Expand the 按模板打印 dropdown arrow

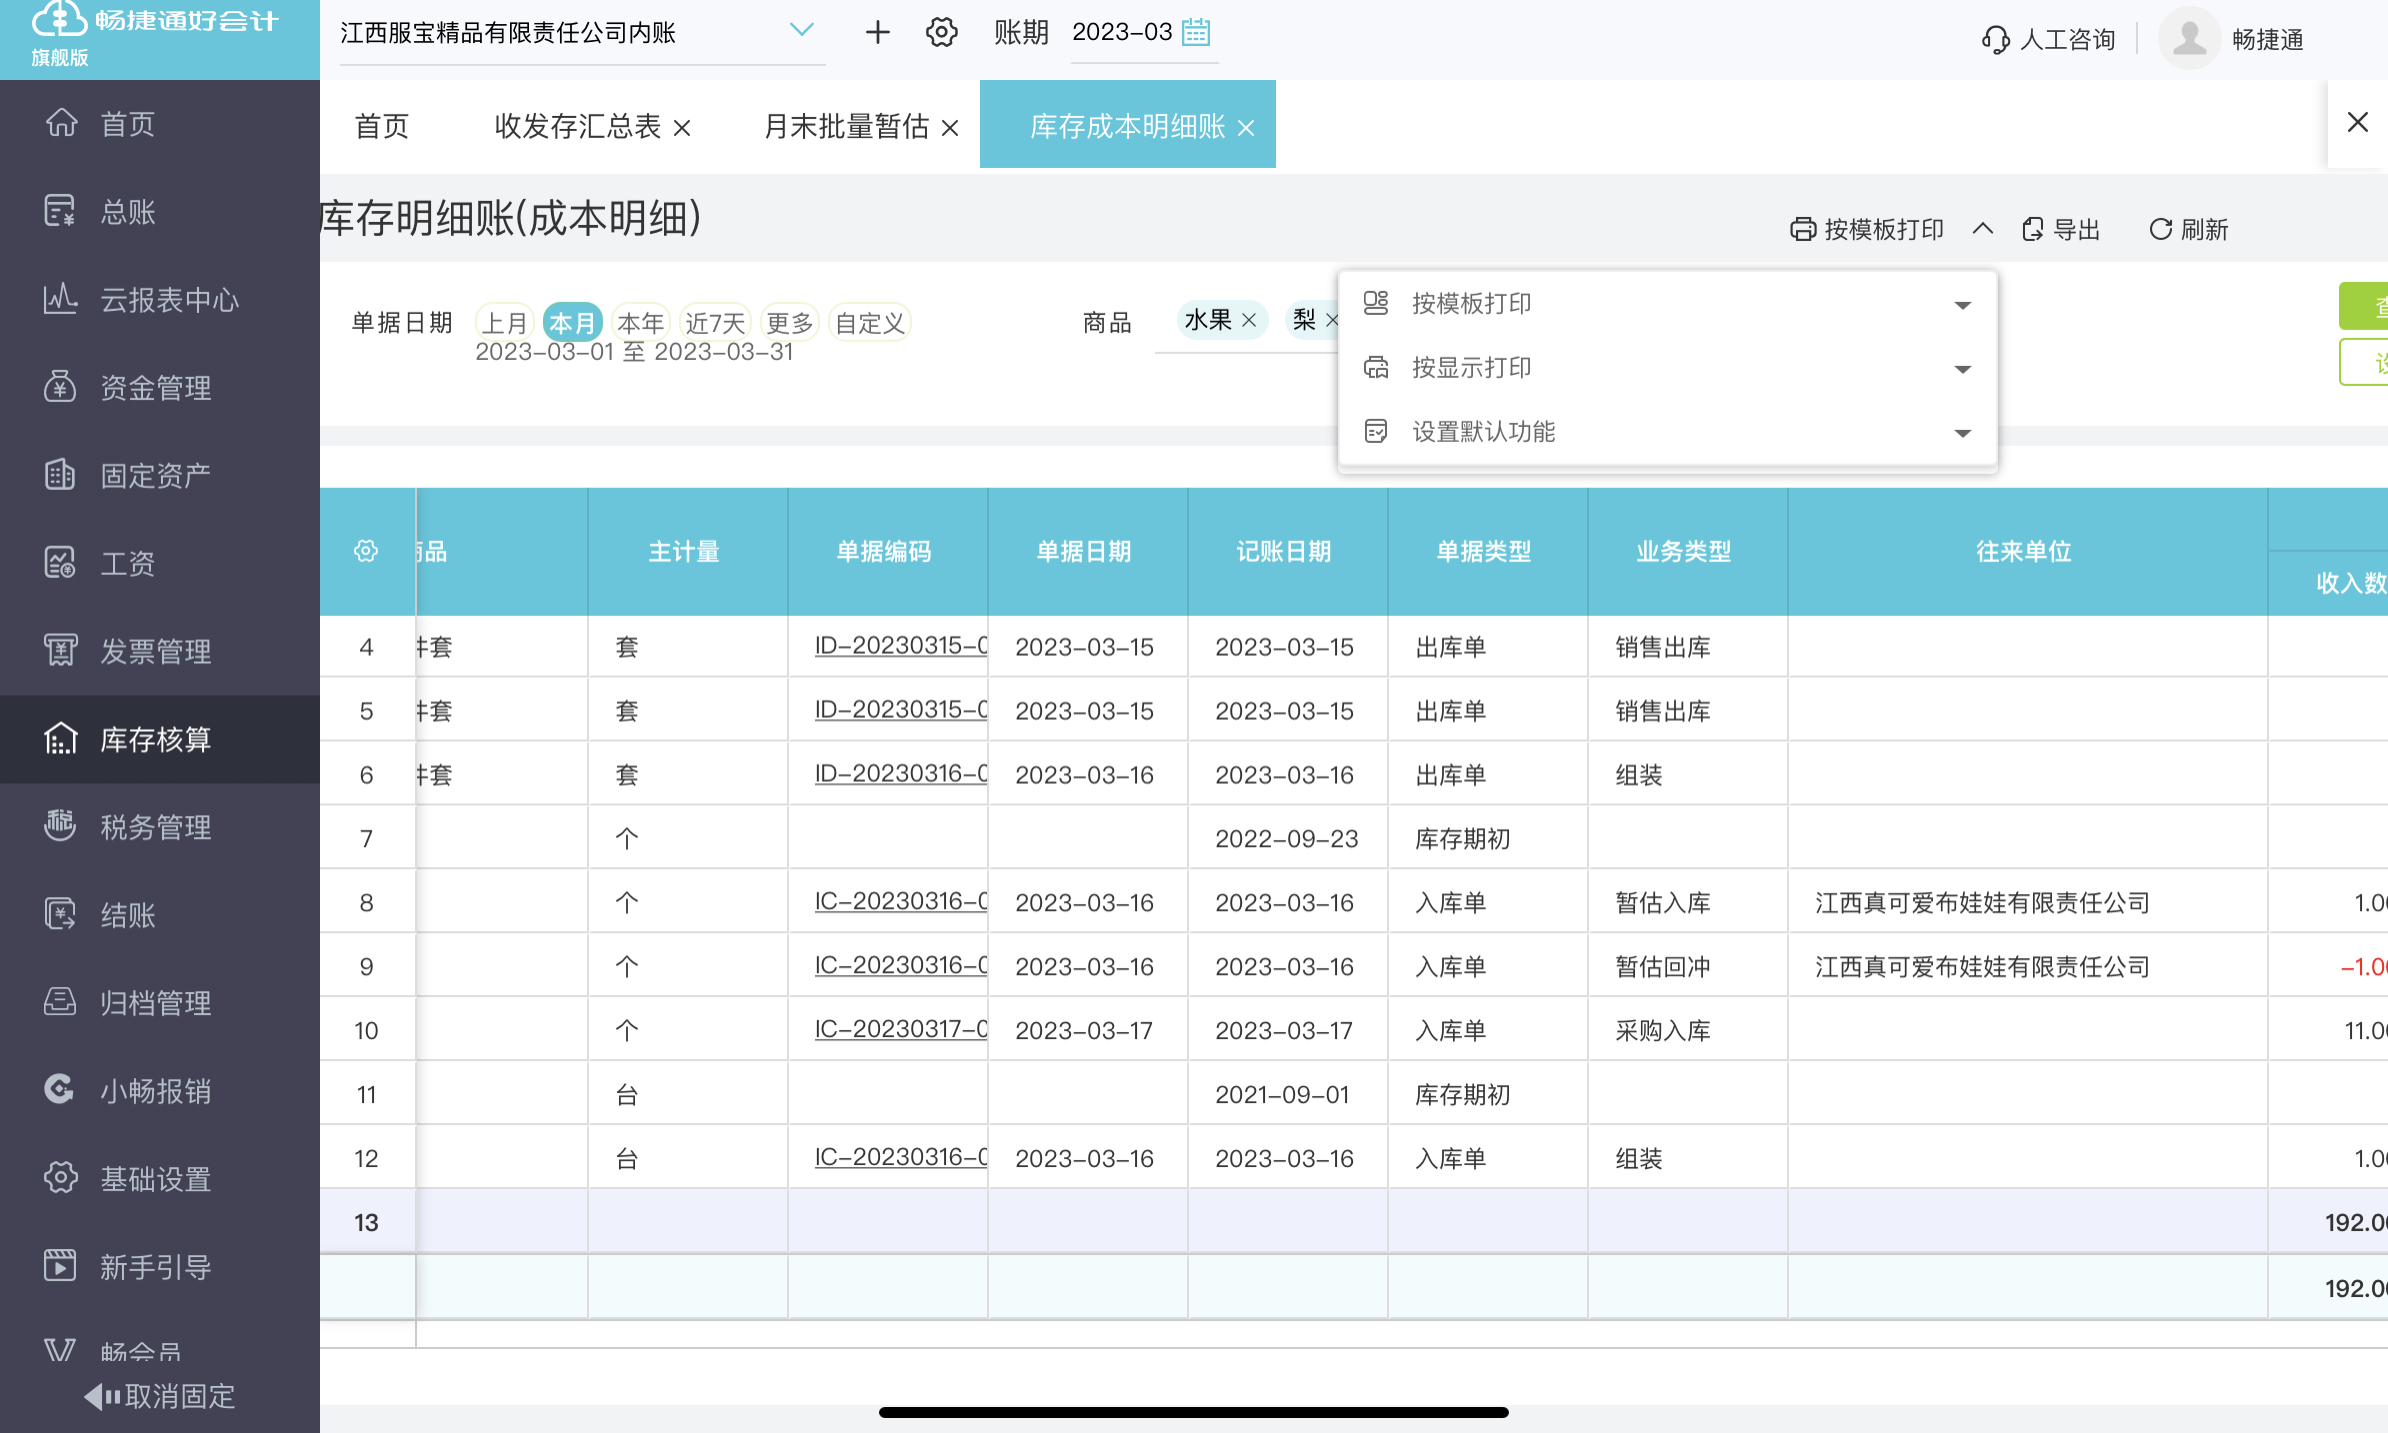[1965, 304]
